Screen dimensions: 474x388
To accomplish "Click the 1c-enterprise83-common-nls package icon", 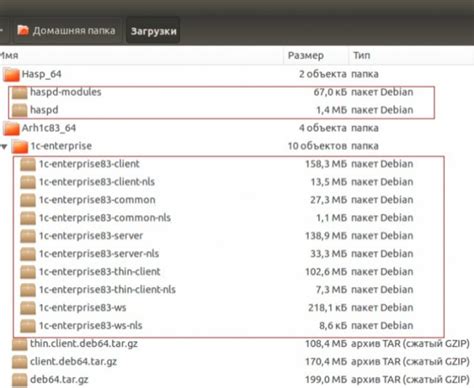I will coord(28,218).
